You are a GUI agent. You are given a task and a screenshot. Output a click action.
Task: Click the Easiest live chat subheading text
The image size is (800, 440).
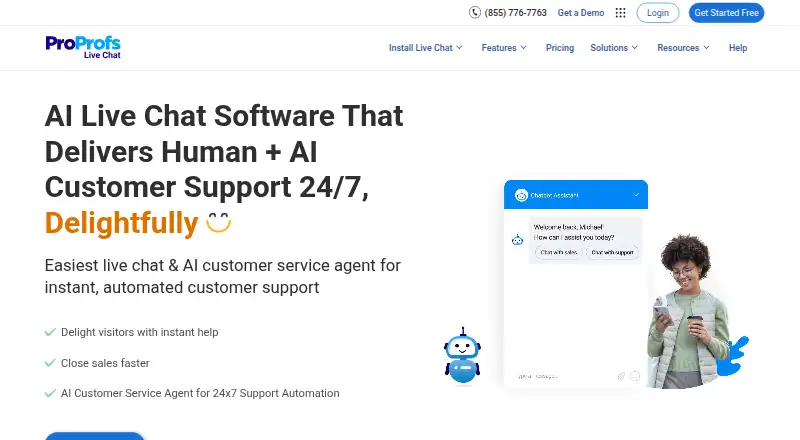pyautogui.click(x=222, y=276)
